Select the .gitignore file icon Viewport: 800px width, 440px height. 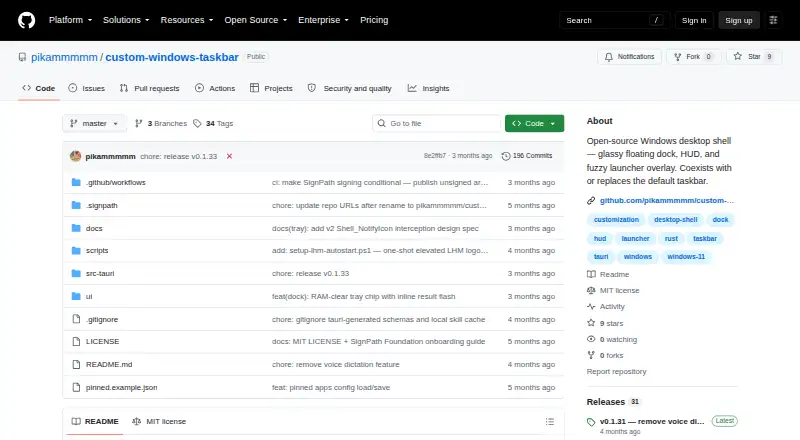click(x=76, y=319)
